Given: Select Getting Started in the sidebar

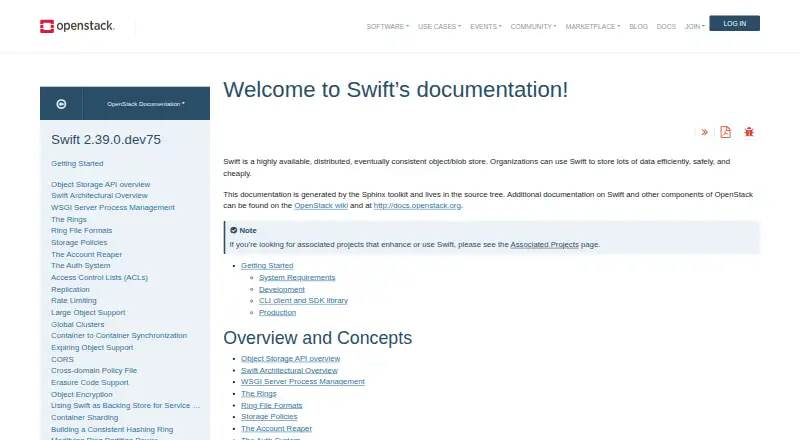Looking at the screenshot, I should pos(77,163).
